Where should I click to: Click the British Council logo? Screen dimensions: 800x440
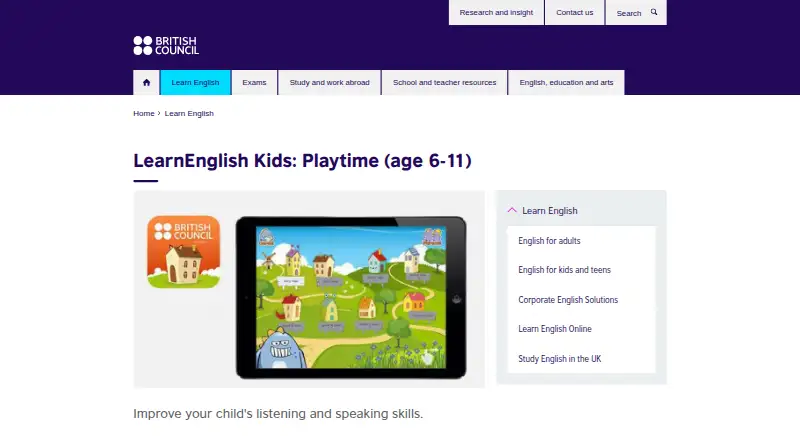166,45
